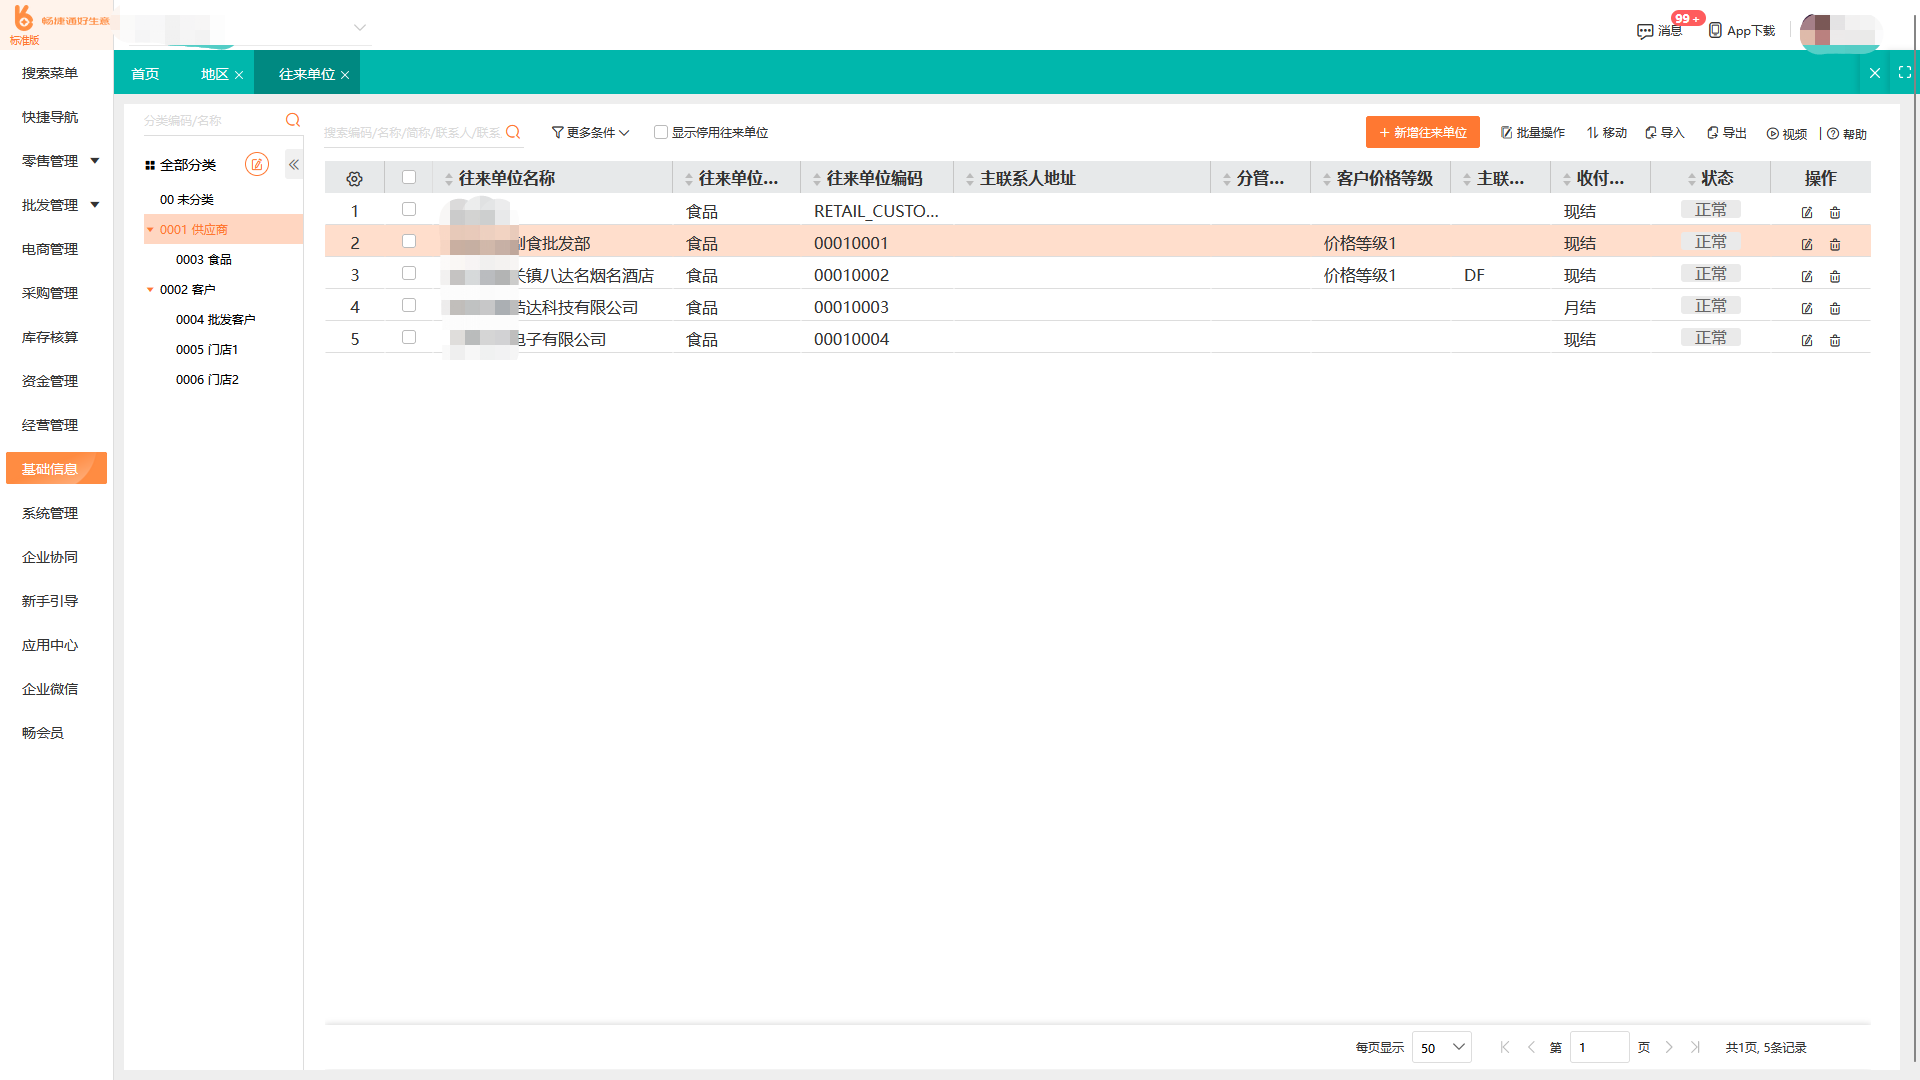Select checkbox for row 2
The width and height of the screenshot is (1920, 1080).
point(410,241)
